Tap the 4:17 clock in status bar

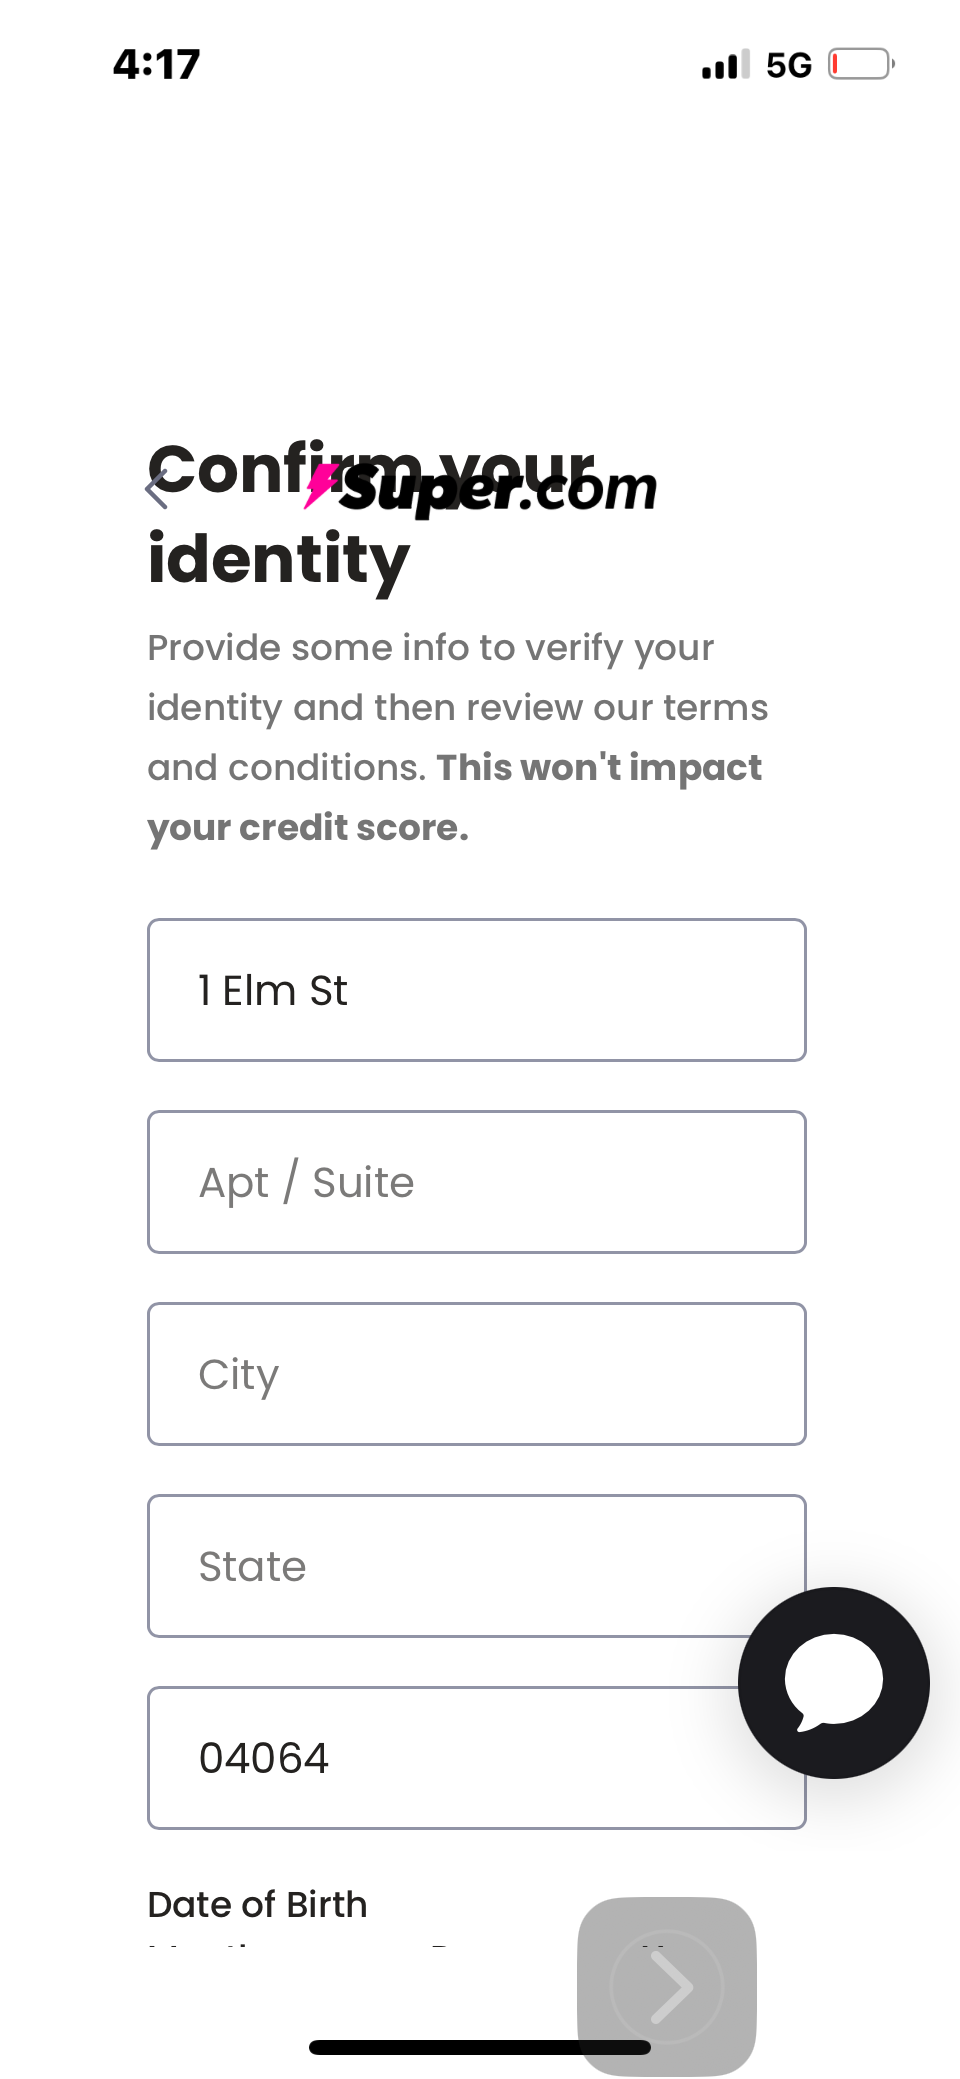(x=157, y=65)
